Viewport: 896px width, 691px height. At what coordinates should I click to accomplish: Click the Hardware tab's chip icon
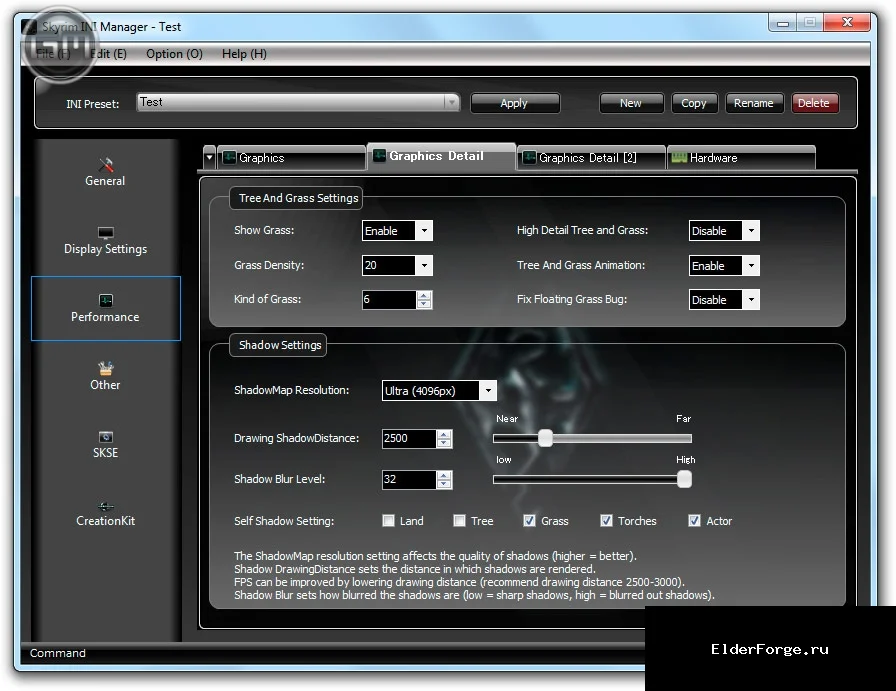point(679,158)
